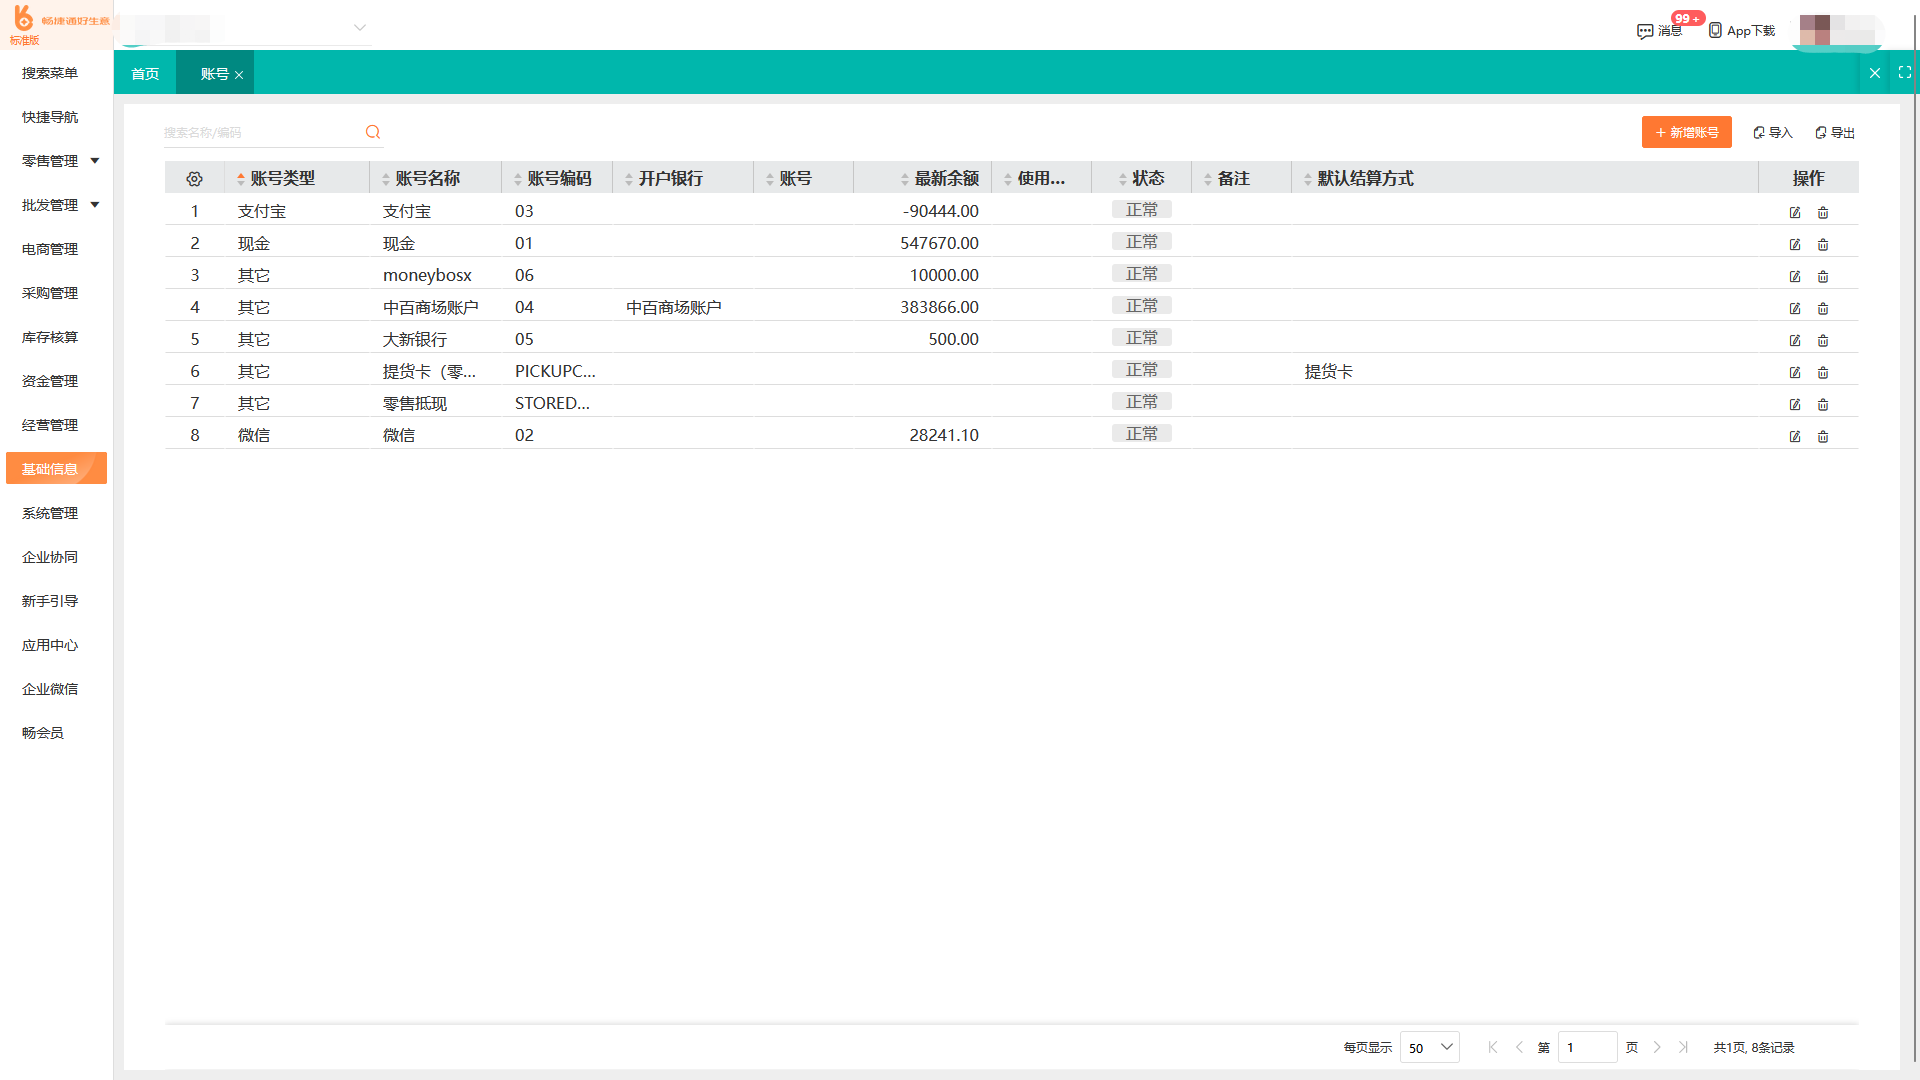The image size is (1920, 1080).
Task: Open the 每页显示 50 dropdown
Action: 1431,1047
